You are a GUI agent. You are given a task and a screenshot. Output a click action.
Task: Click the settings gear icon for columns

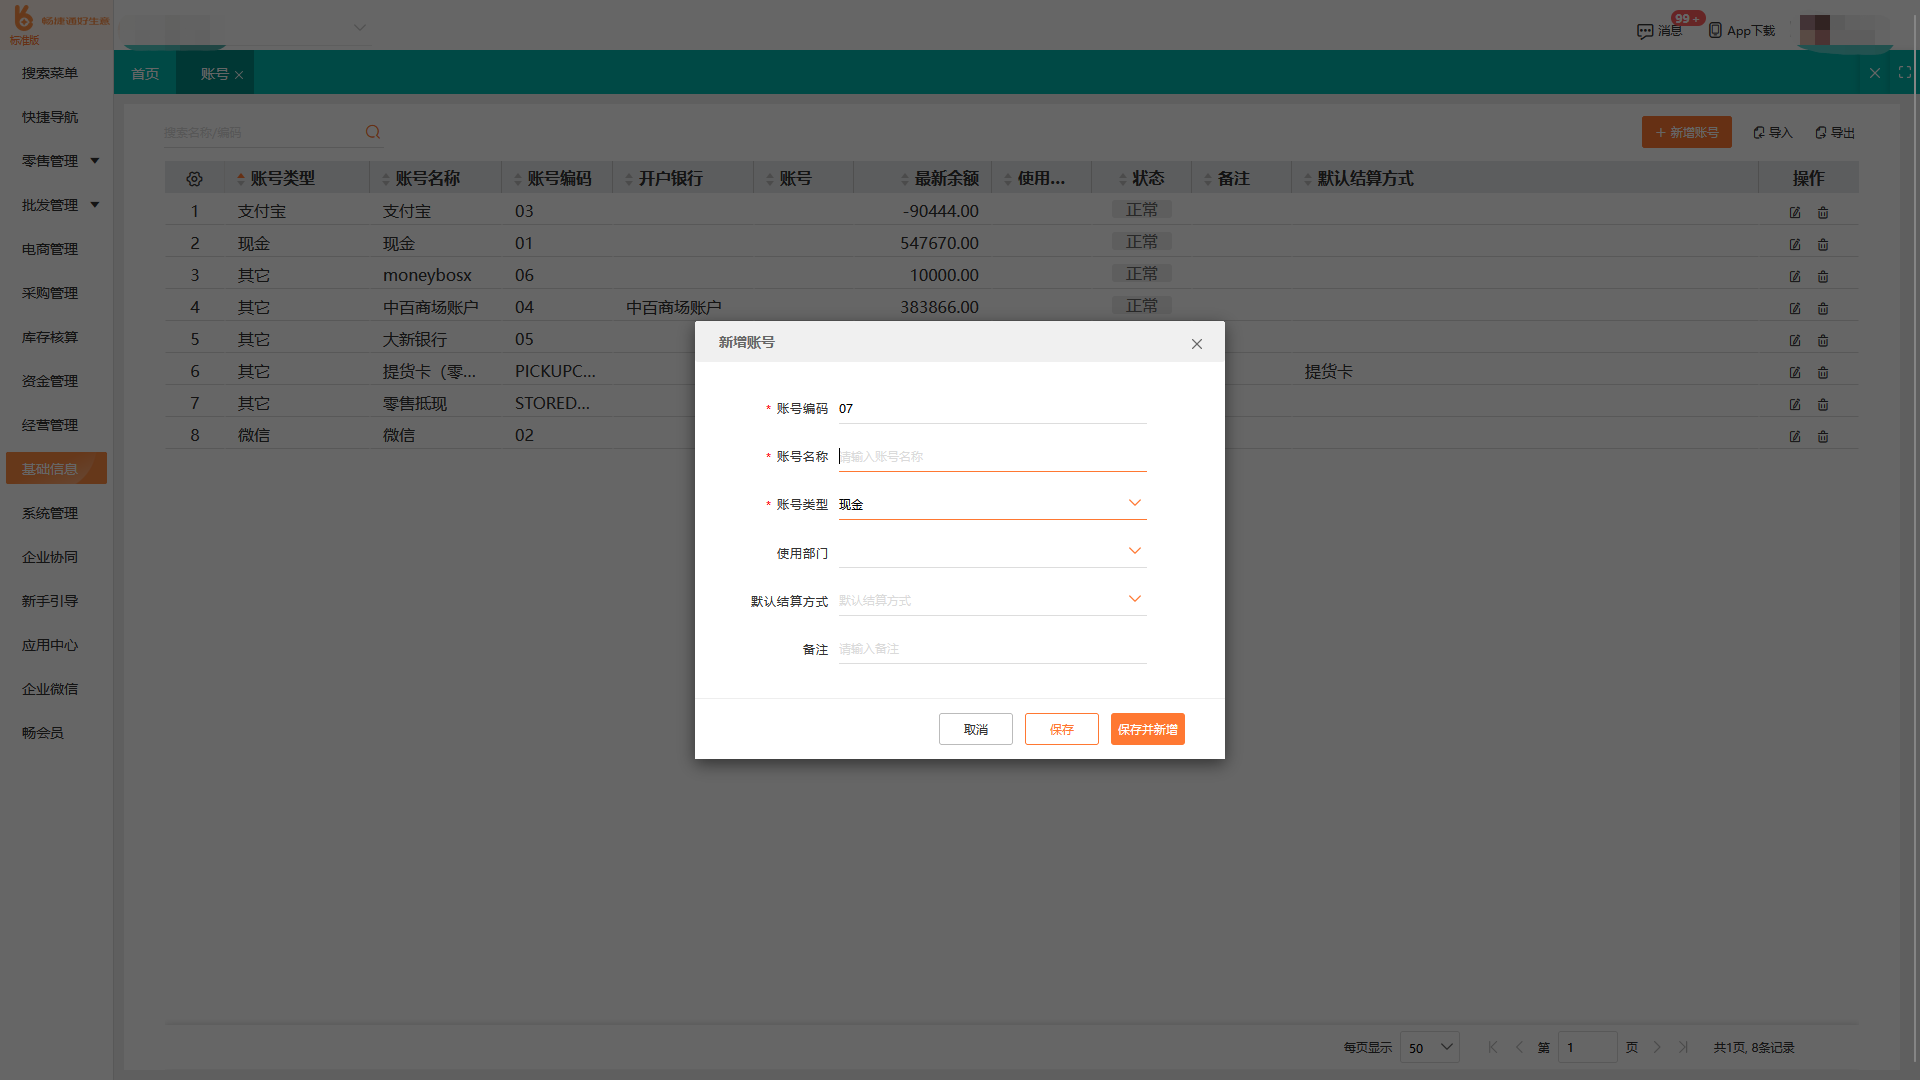click(195, 178)
